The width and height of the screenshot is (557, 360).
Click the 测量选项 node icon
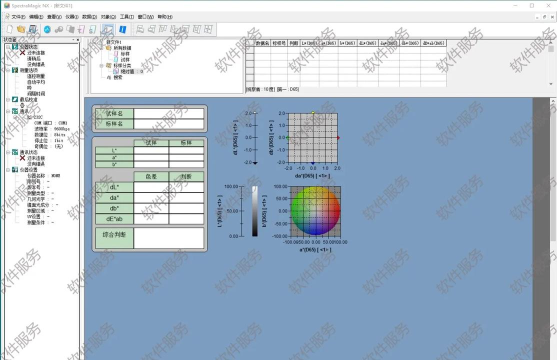pyautogui.click(x=15, y=70)
